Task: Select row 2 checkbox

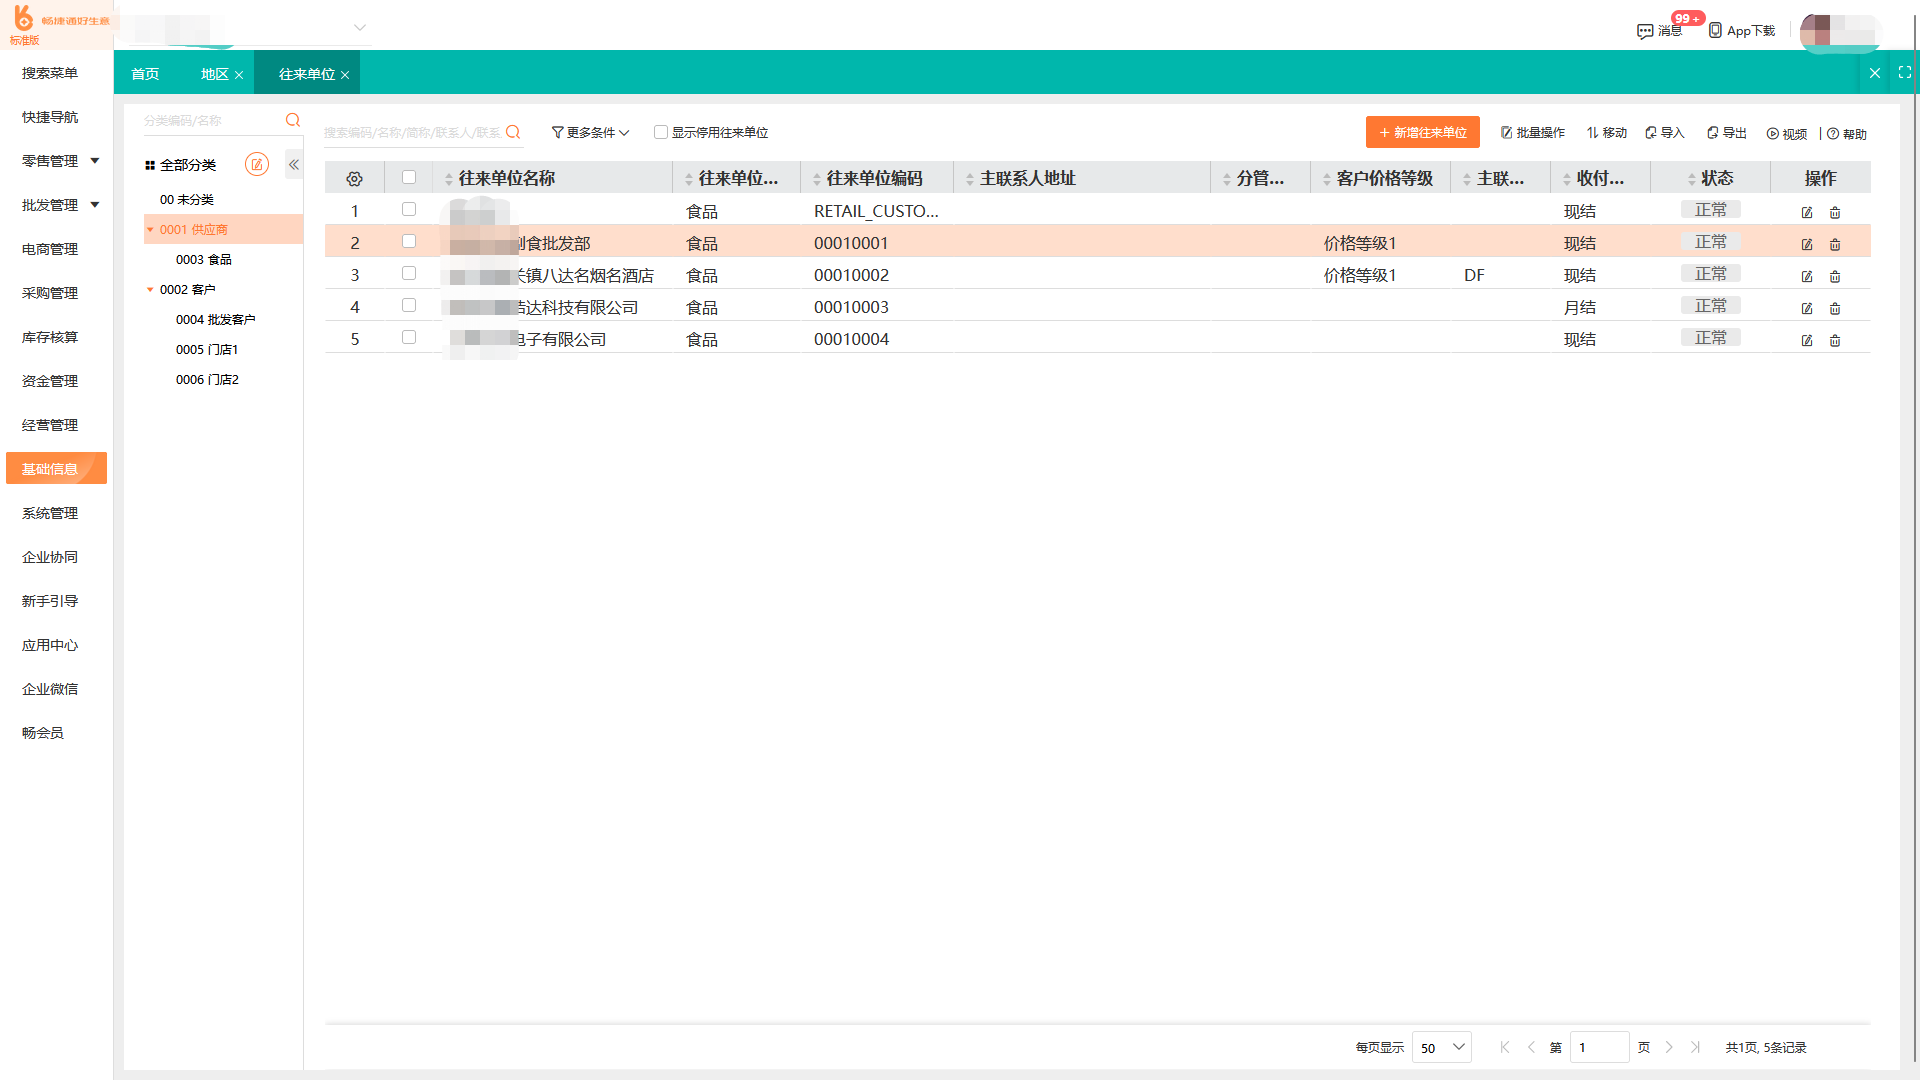Action: [410, 241]
